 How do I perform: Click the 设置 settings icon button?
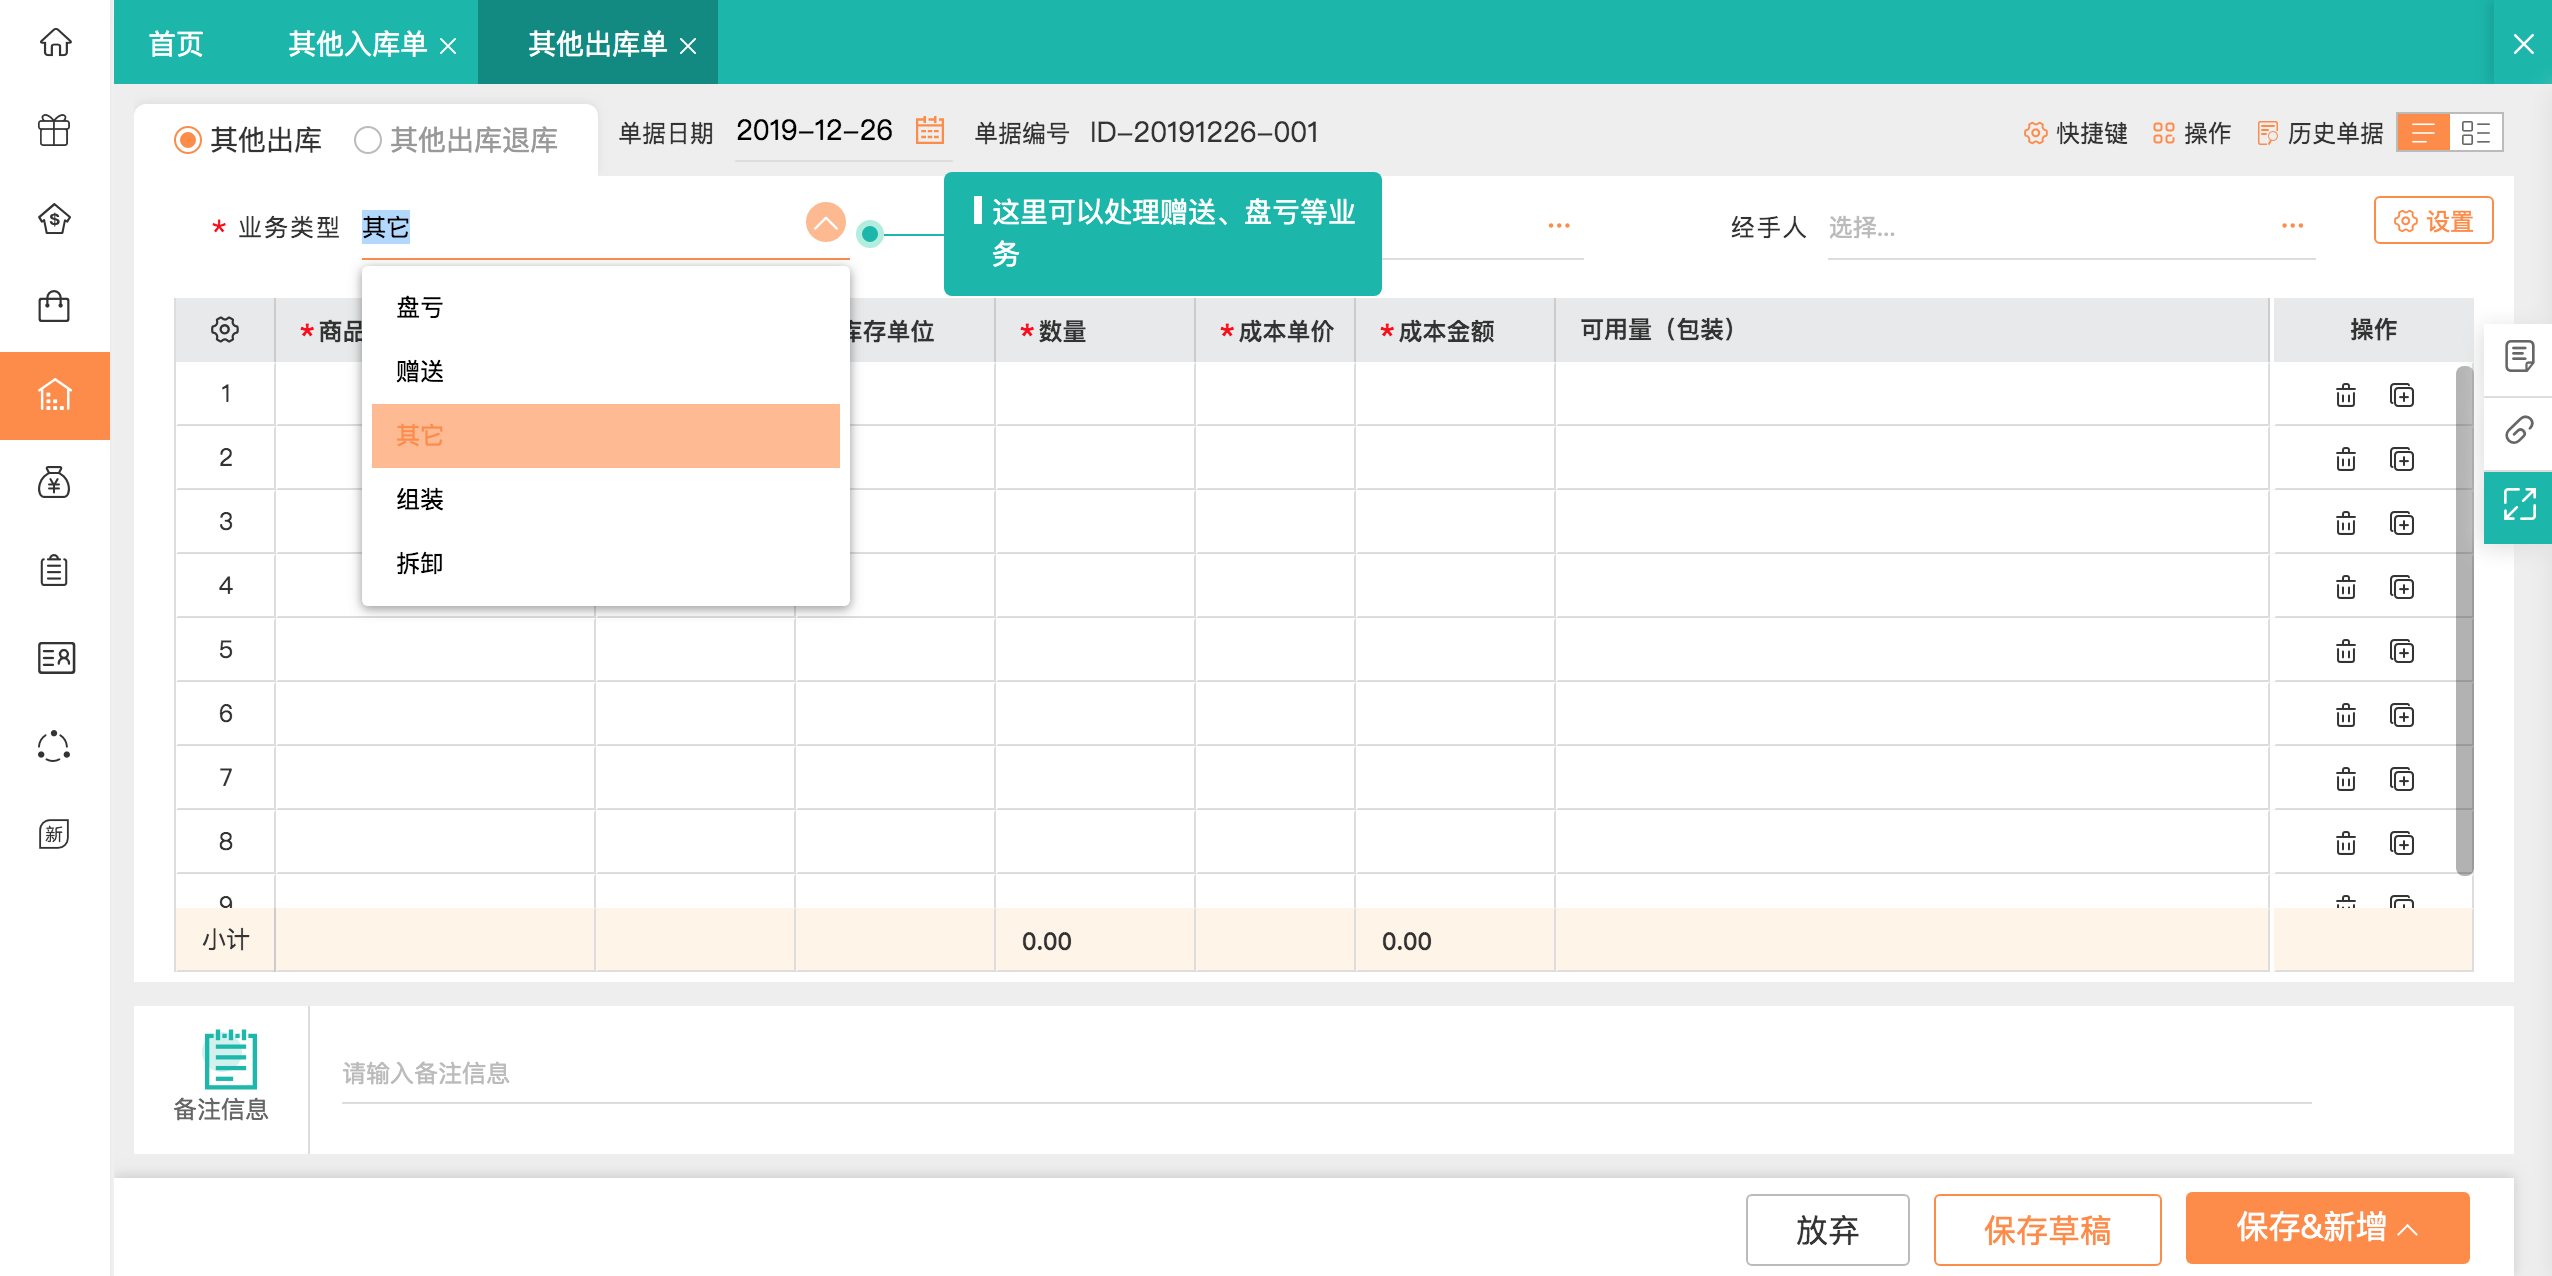pos(2436,226)
